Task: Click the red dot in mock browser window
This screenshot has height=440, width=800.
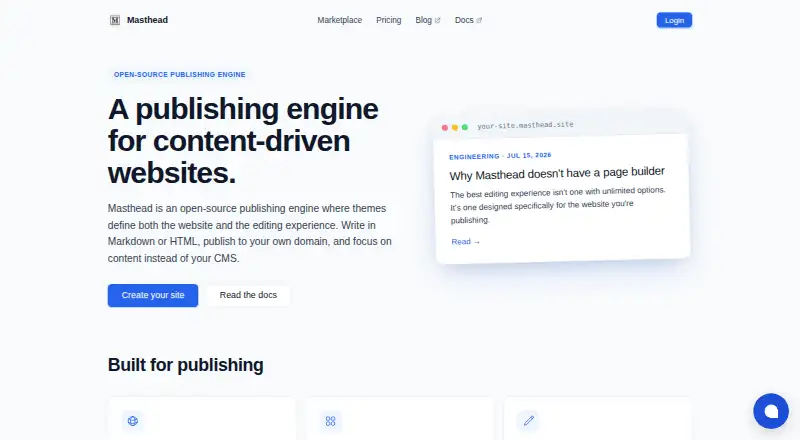Action: 445,128
